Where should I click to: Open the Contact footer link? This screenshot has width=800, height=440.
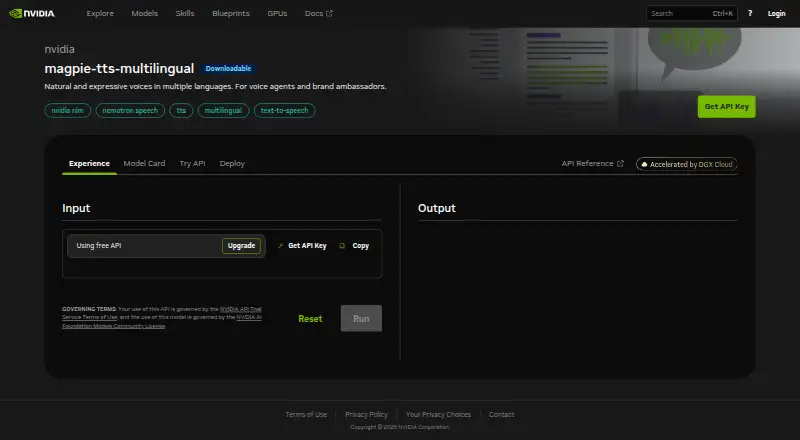coord(502,414)
